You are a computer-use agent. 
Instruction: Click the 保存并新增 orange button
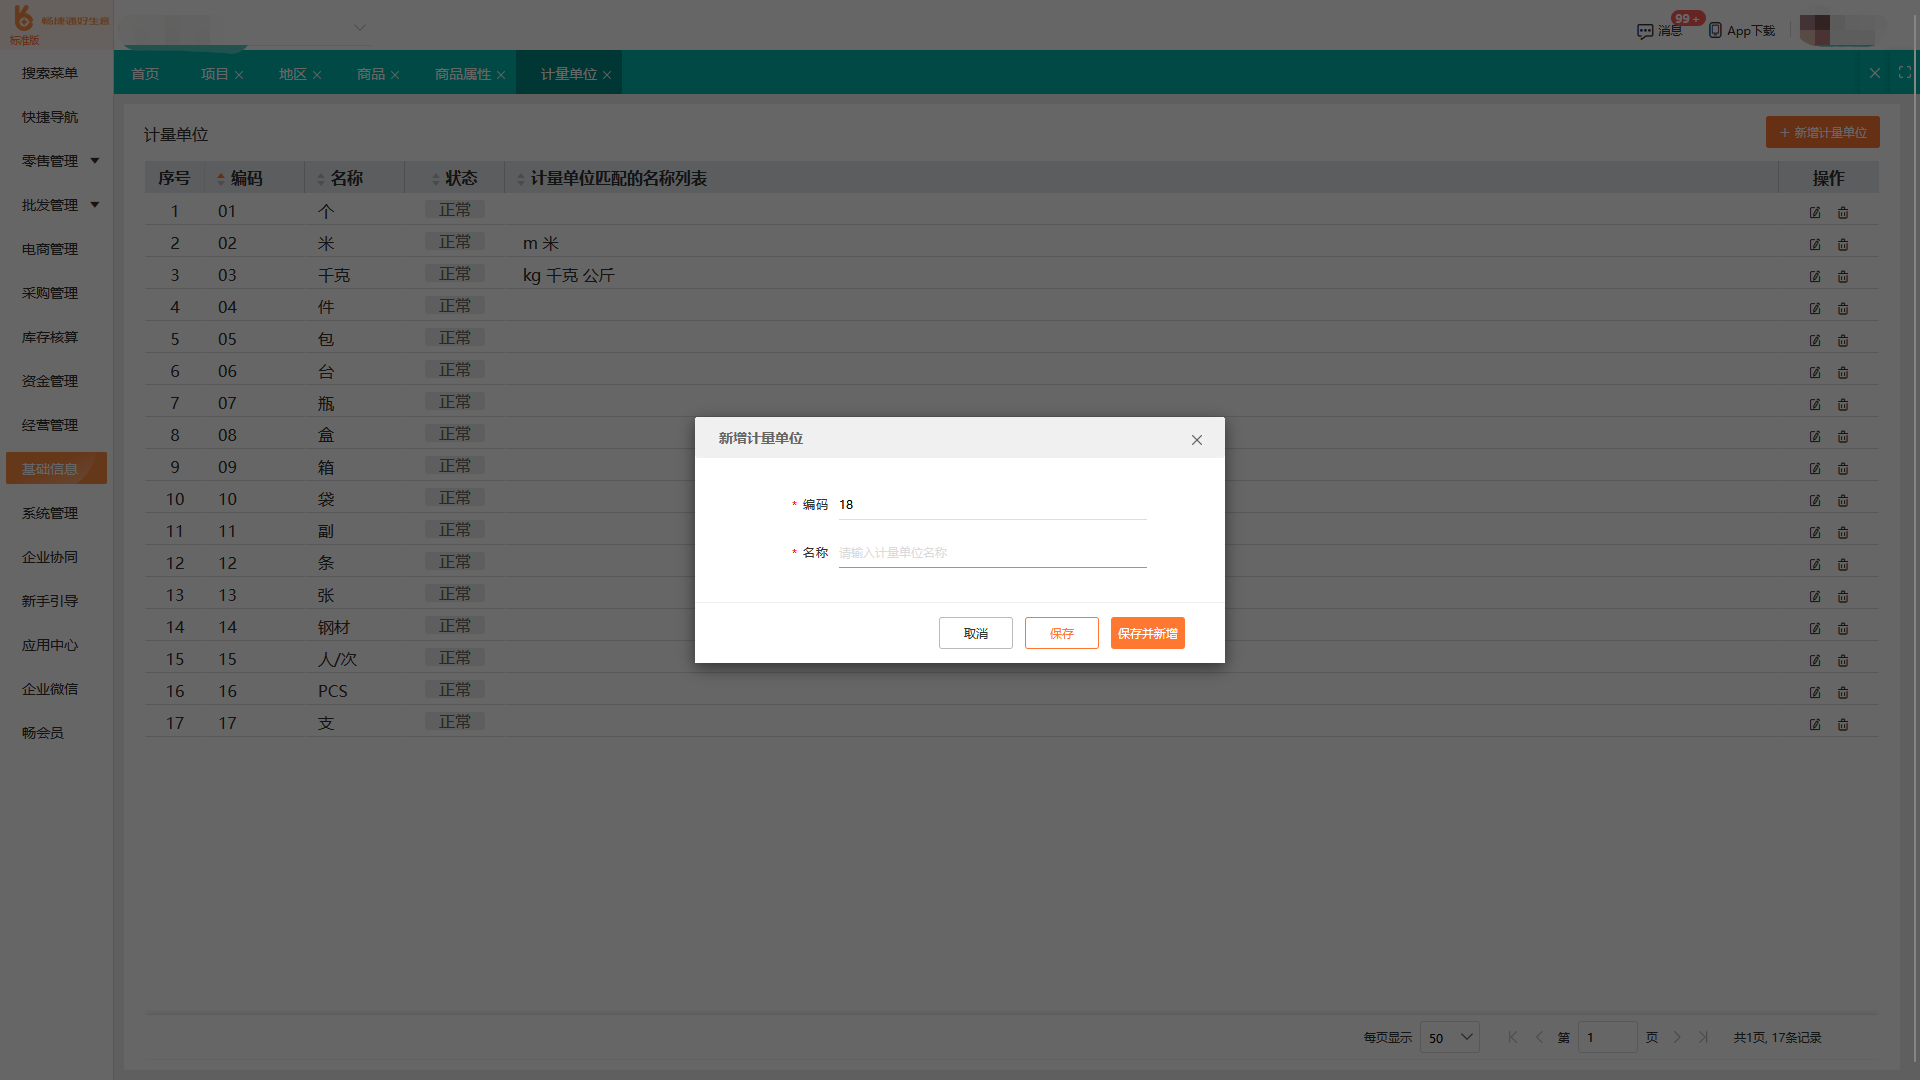1147,633
